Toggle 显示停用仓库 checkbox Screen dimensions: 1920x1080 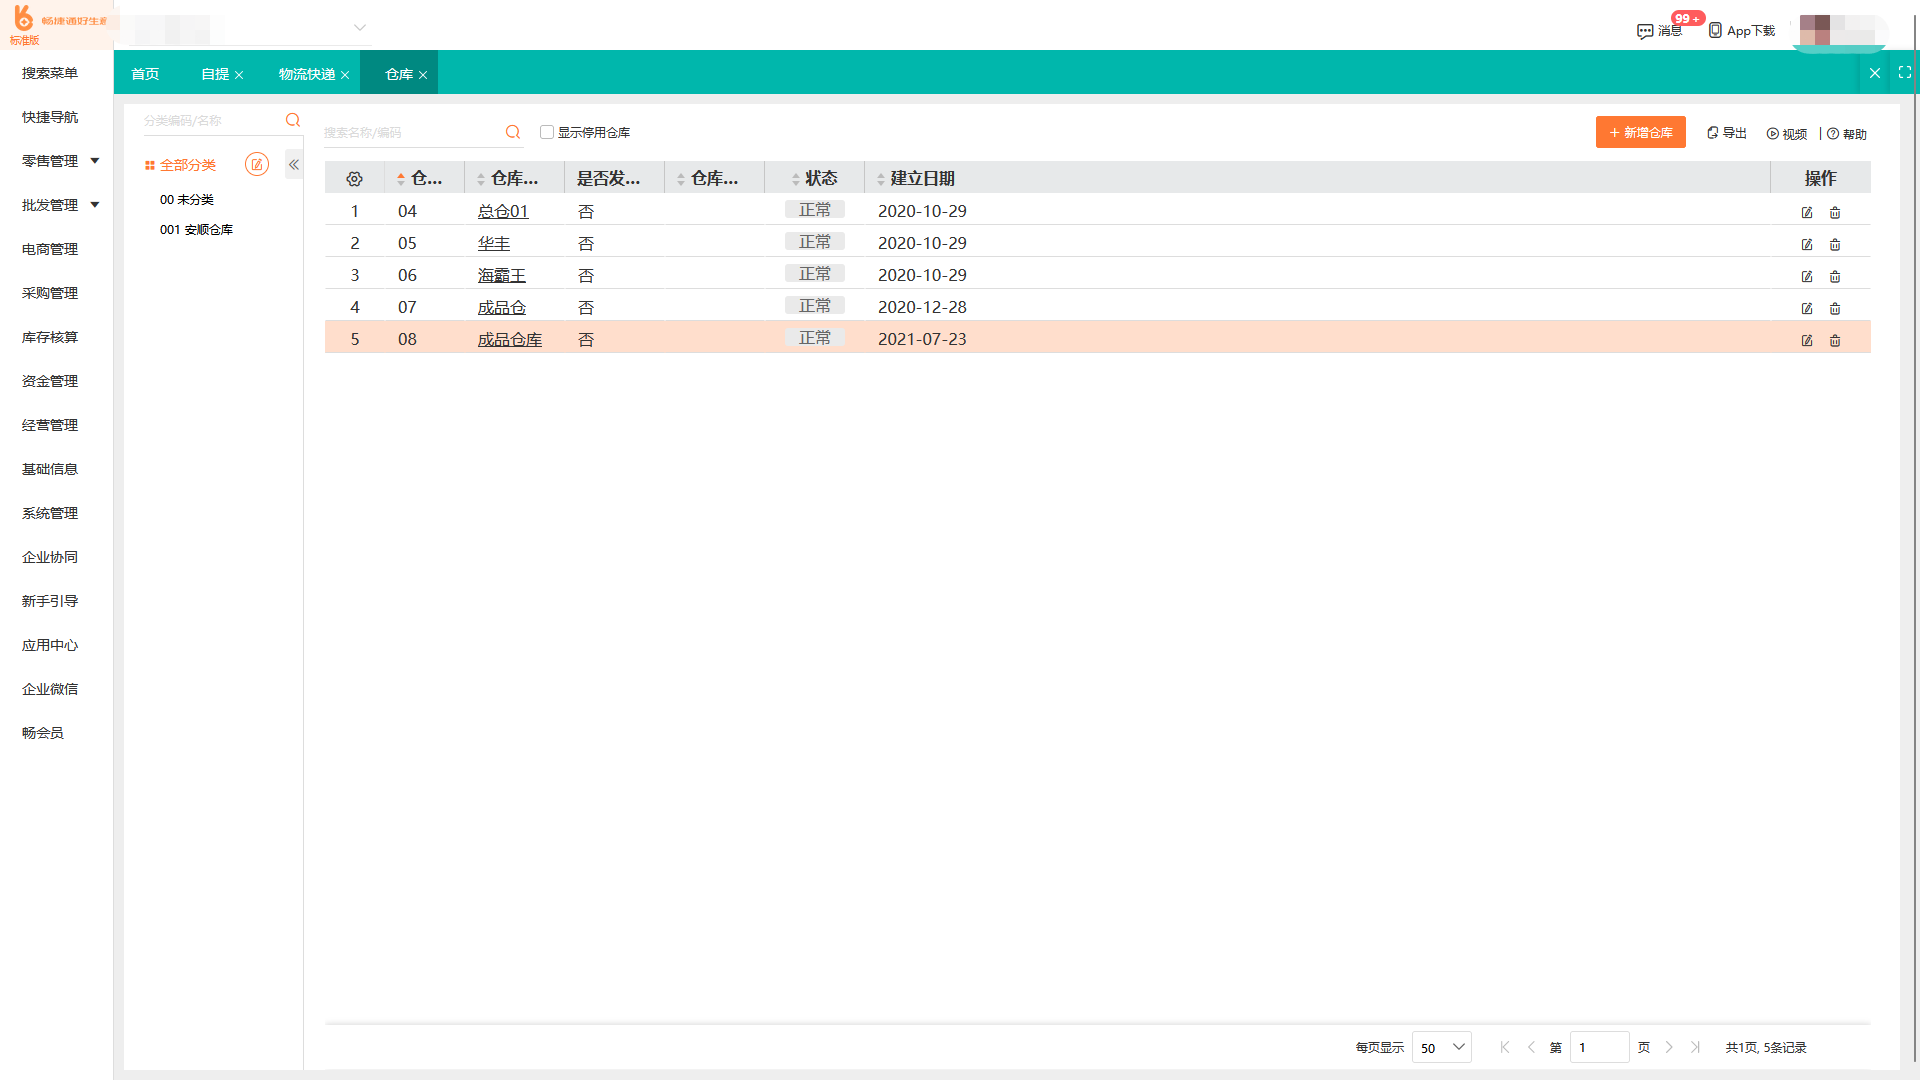(546, 132)
